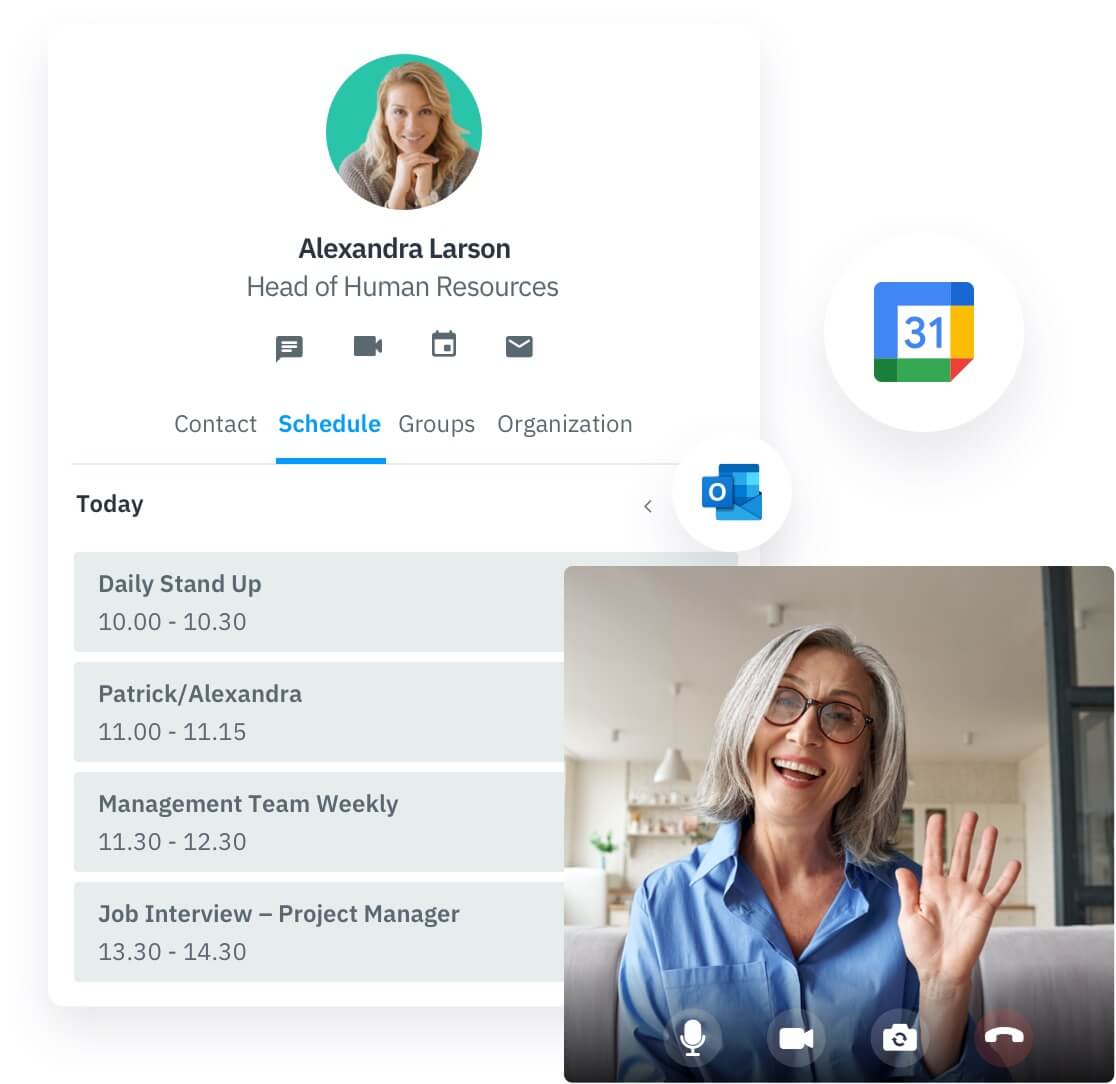The width and height of the screenshot is (1116, 1084).
Task: Select the Job Interview – Project Manager meeting
Action: click(300, 931)
